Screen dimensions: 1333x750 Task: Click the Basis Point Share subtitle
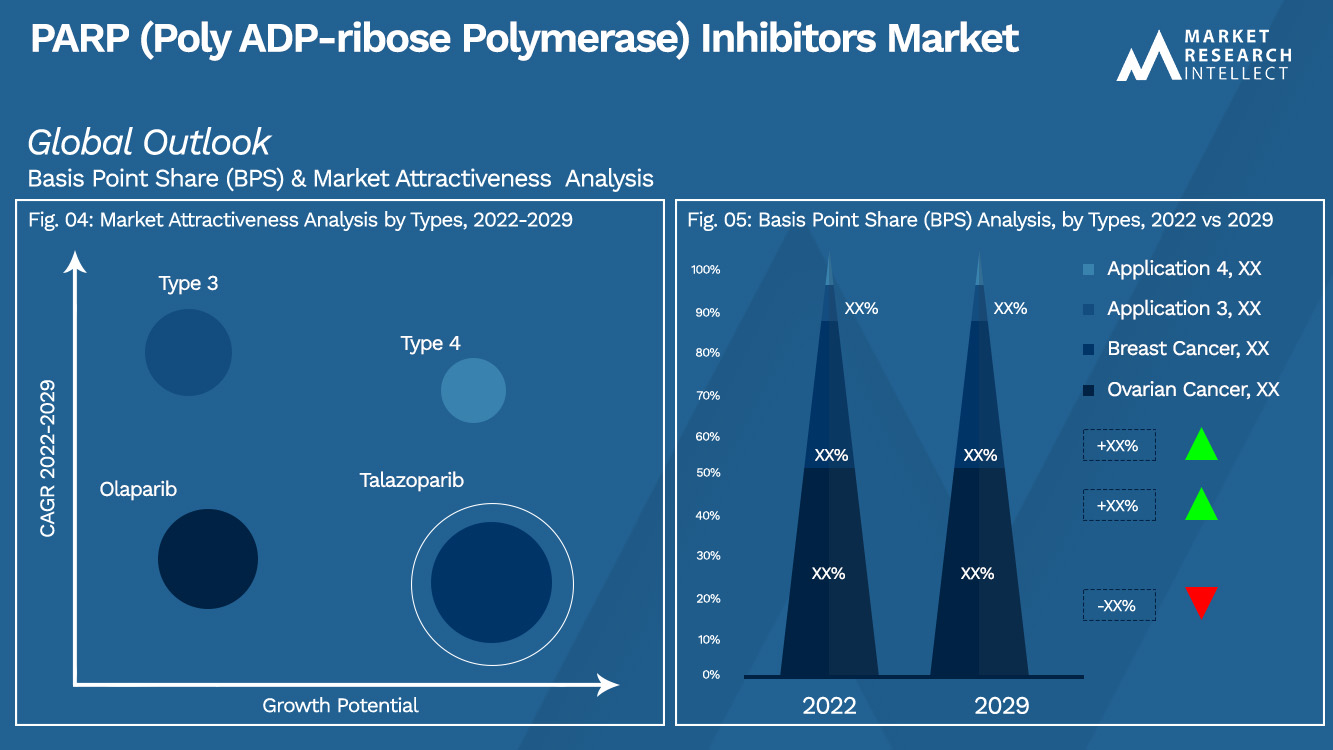[341, 179]
